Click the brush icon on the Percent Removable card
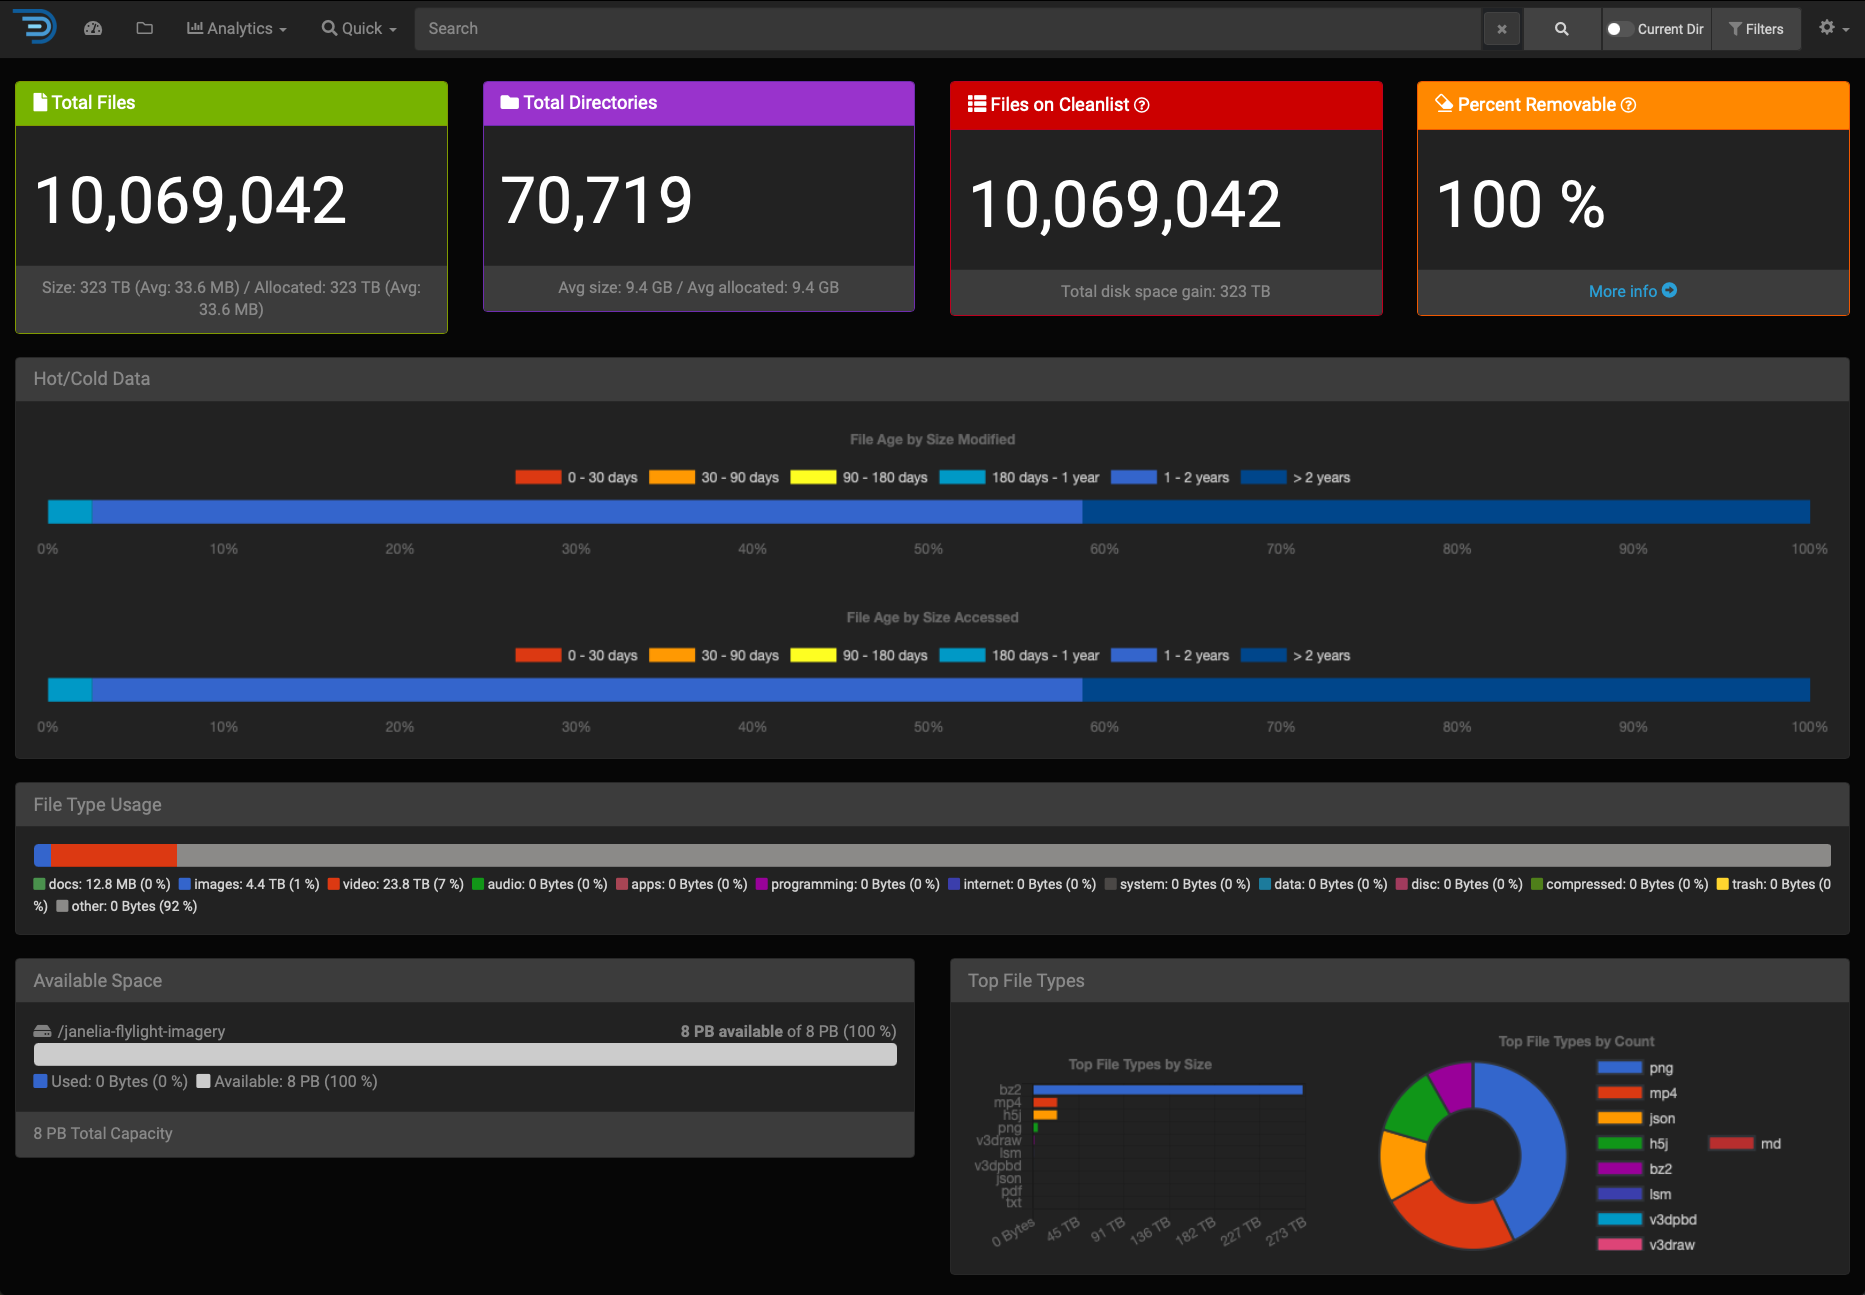This screenshot has width=1865, height=1295. point(1444,103)
